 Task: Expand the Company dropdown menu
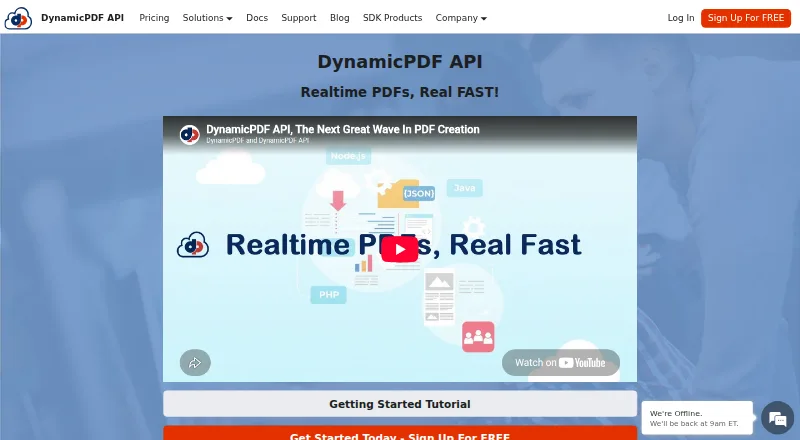coord(461,18)
